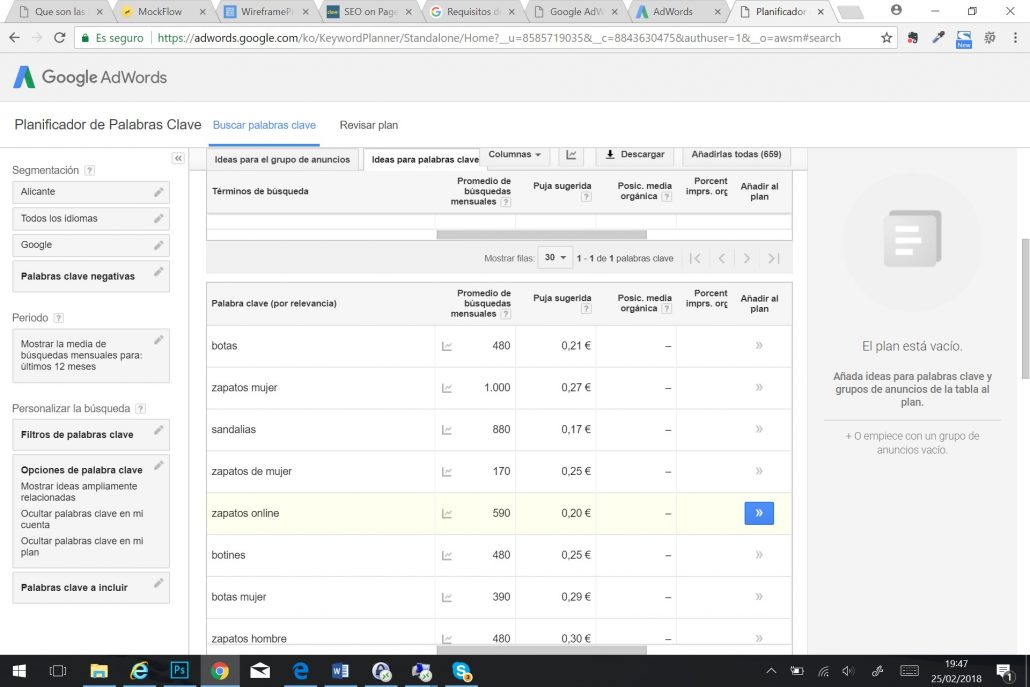Collapse the Segmentación sidebar panel
1030x687 pixels.
point(178,158)
